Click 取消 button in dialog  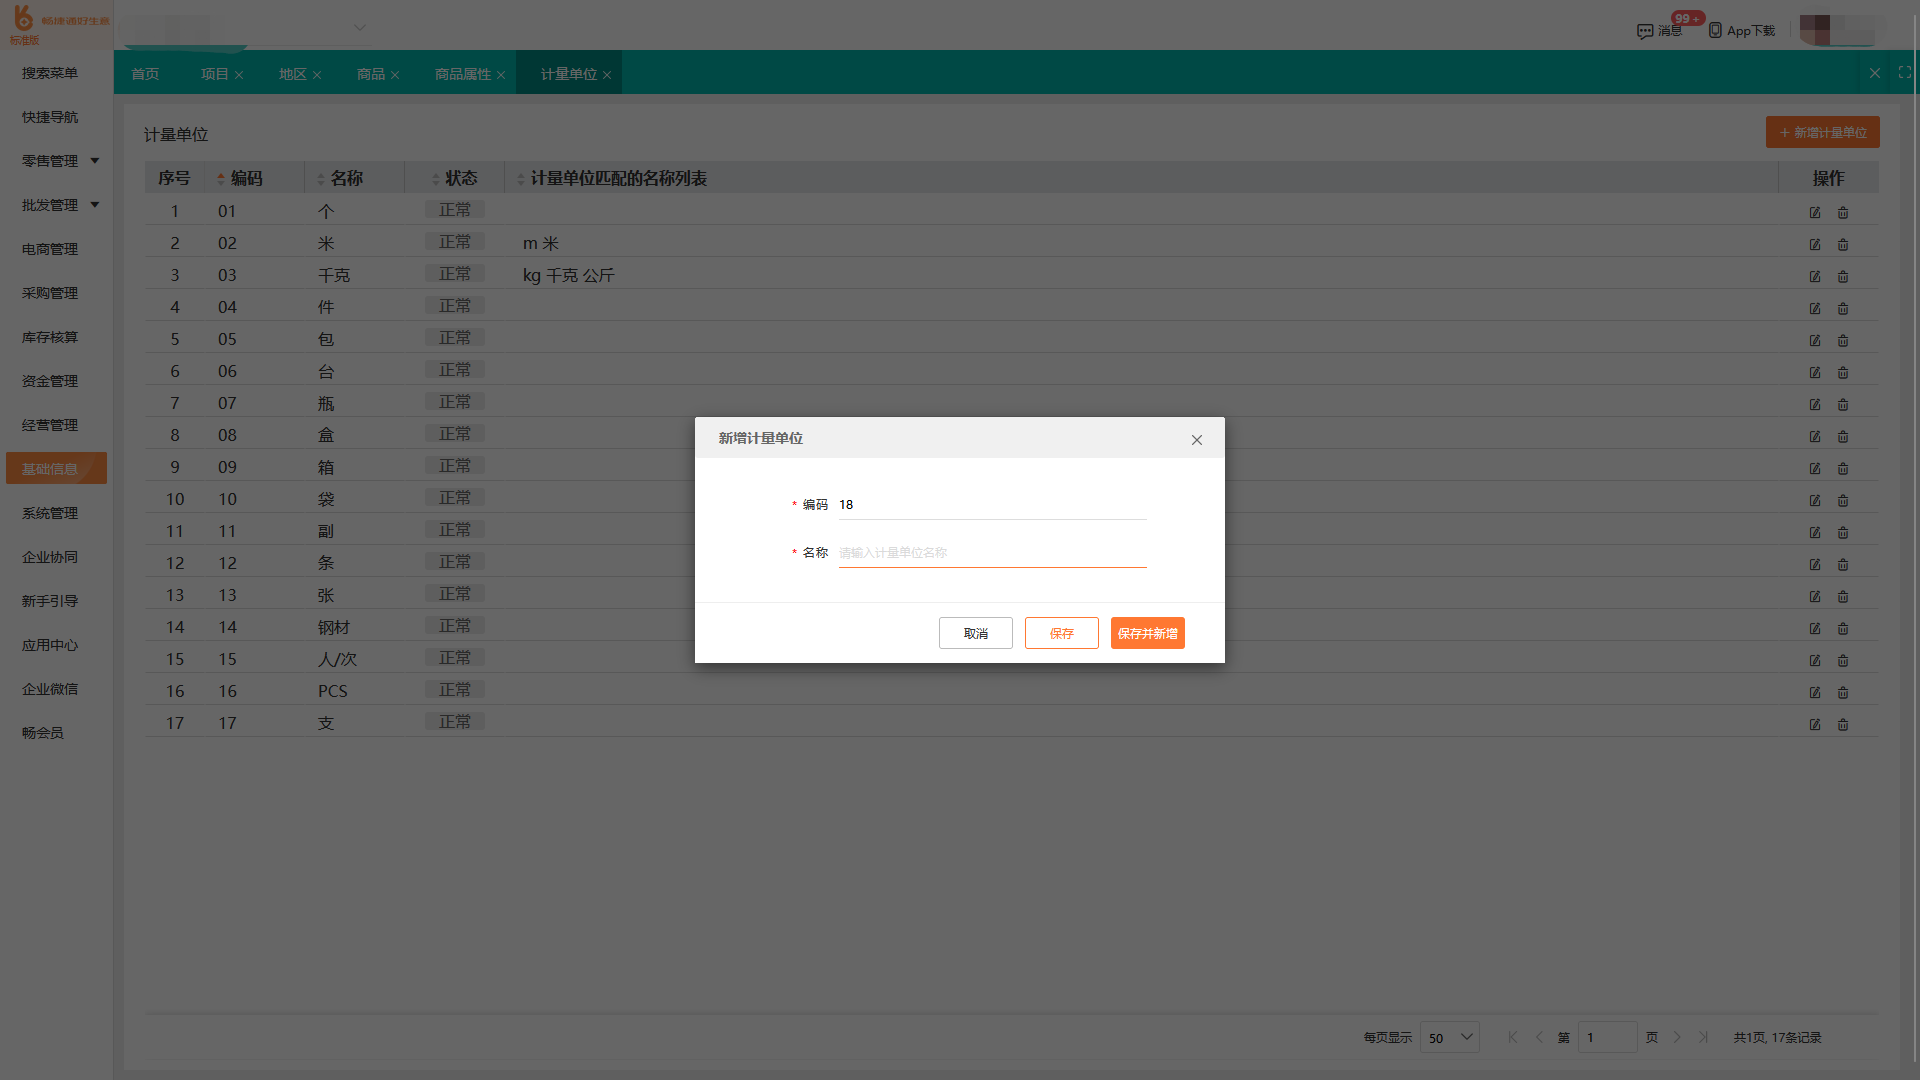point(977,634)
